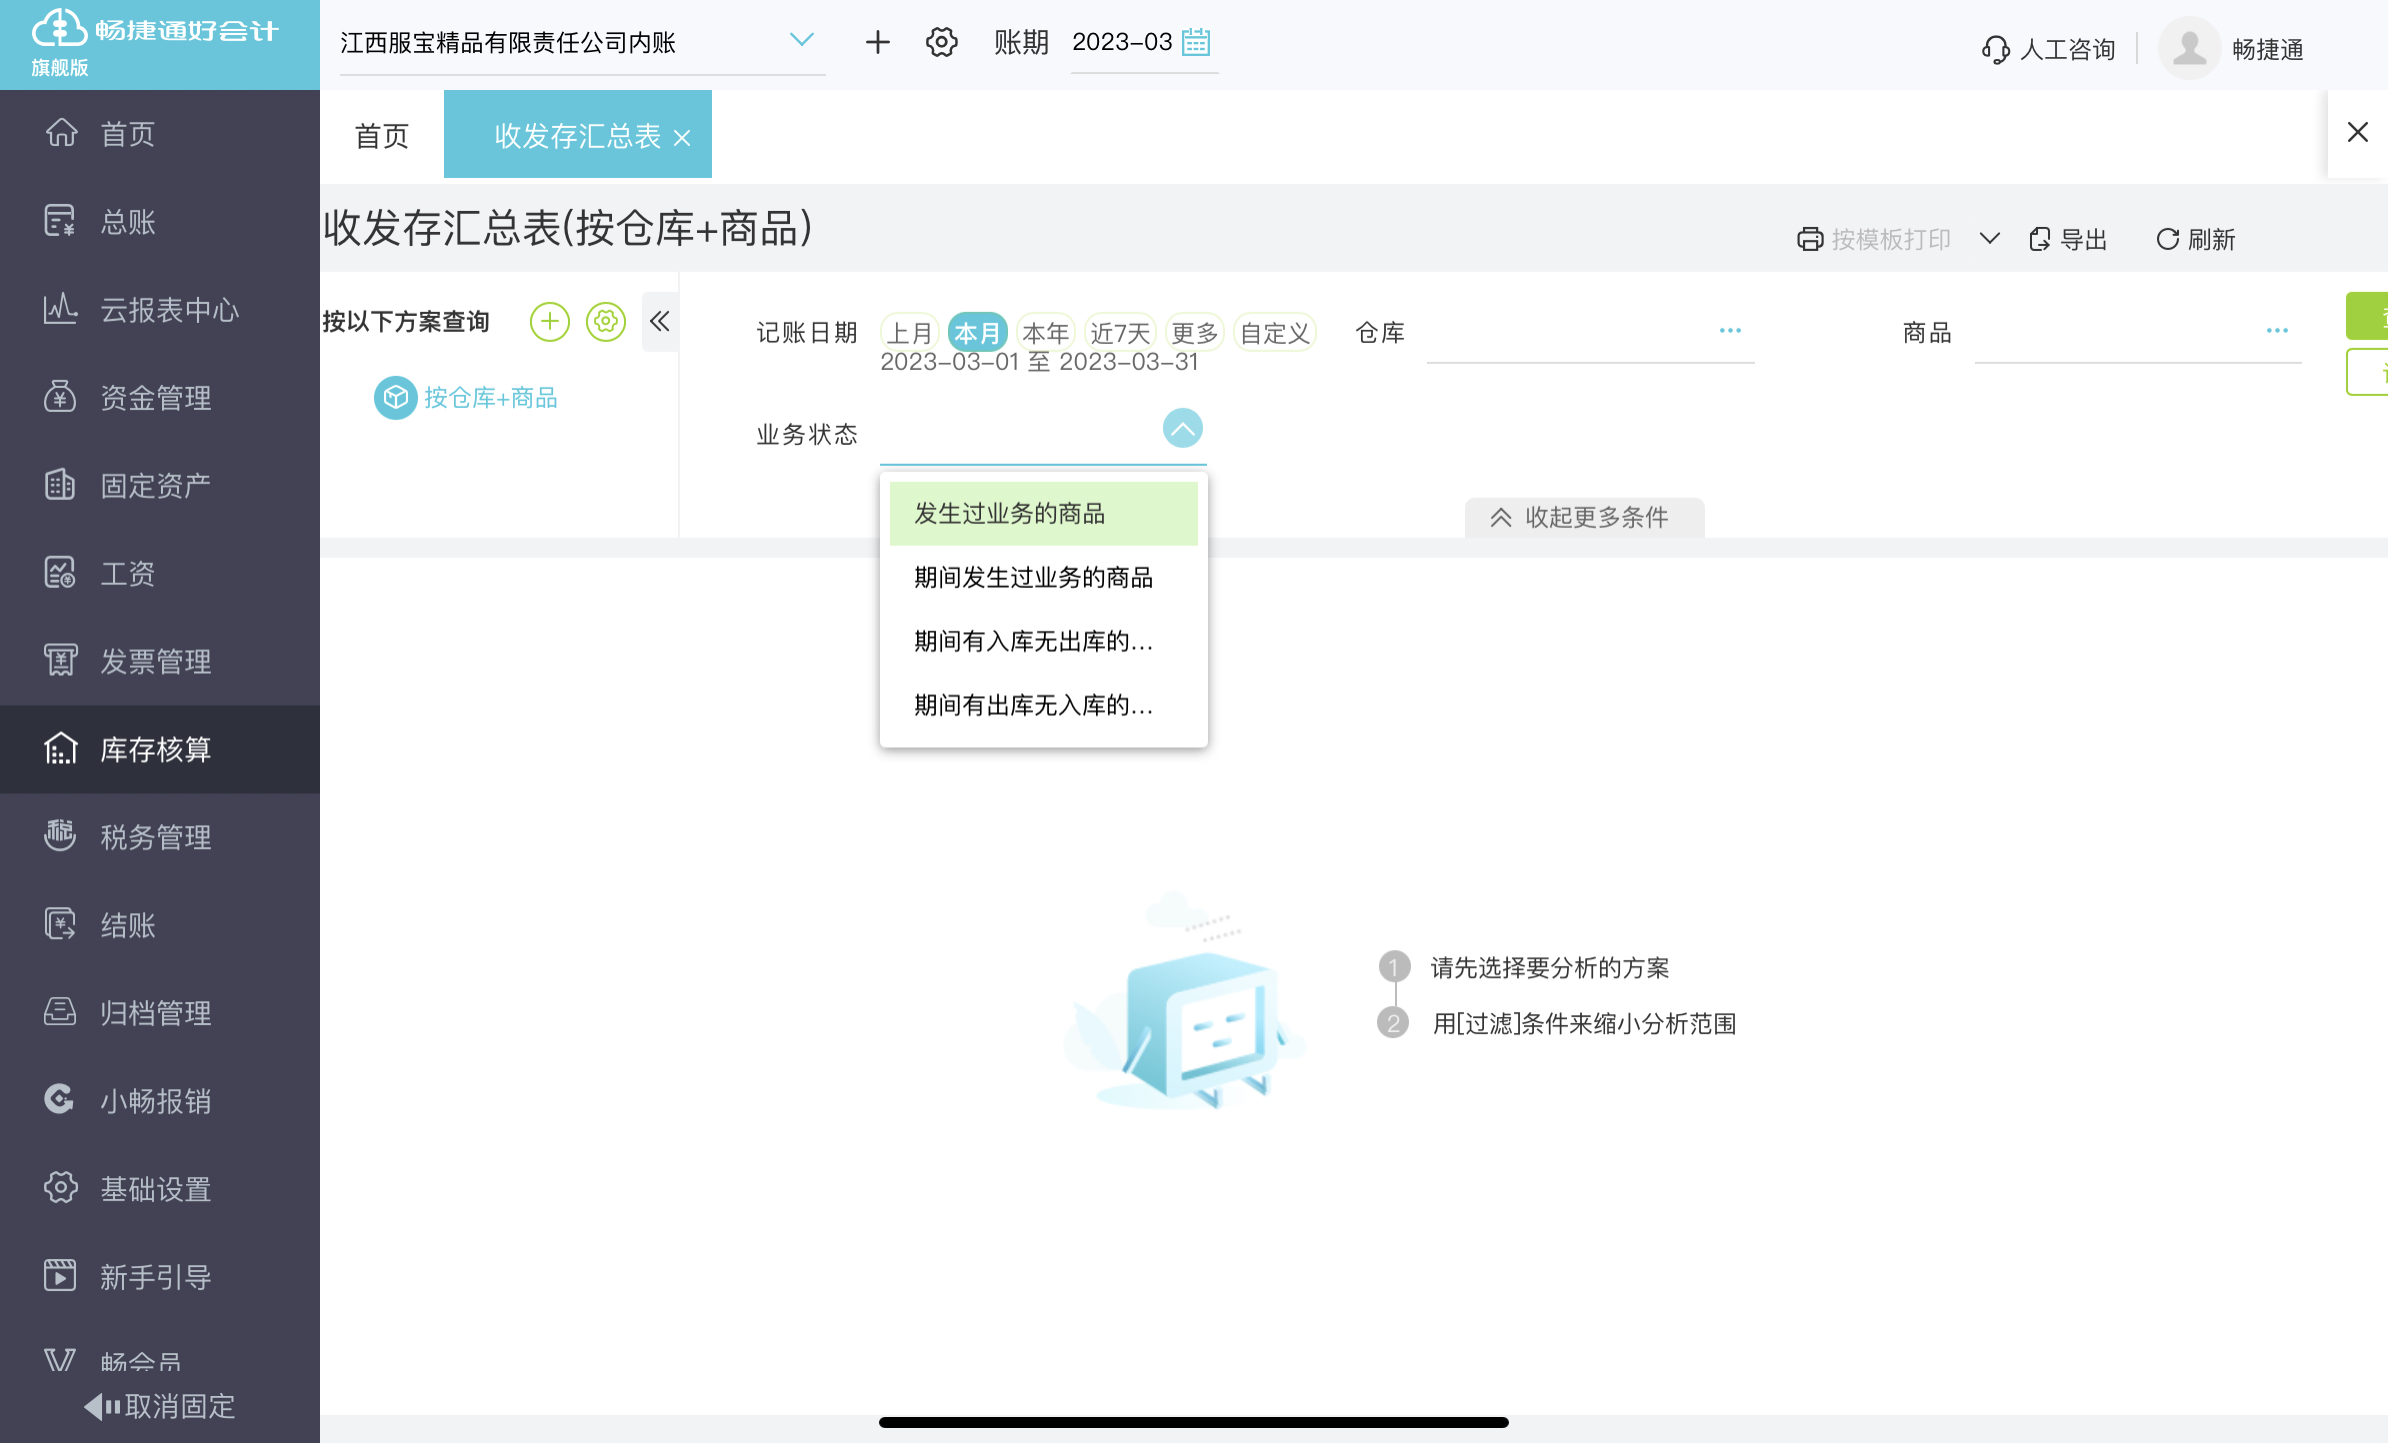This screenshot has height=1443, width=2388.
Task: Click the 本月 date filter tab
Action: click(976, 333)
